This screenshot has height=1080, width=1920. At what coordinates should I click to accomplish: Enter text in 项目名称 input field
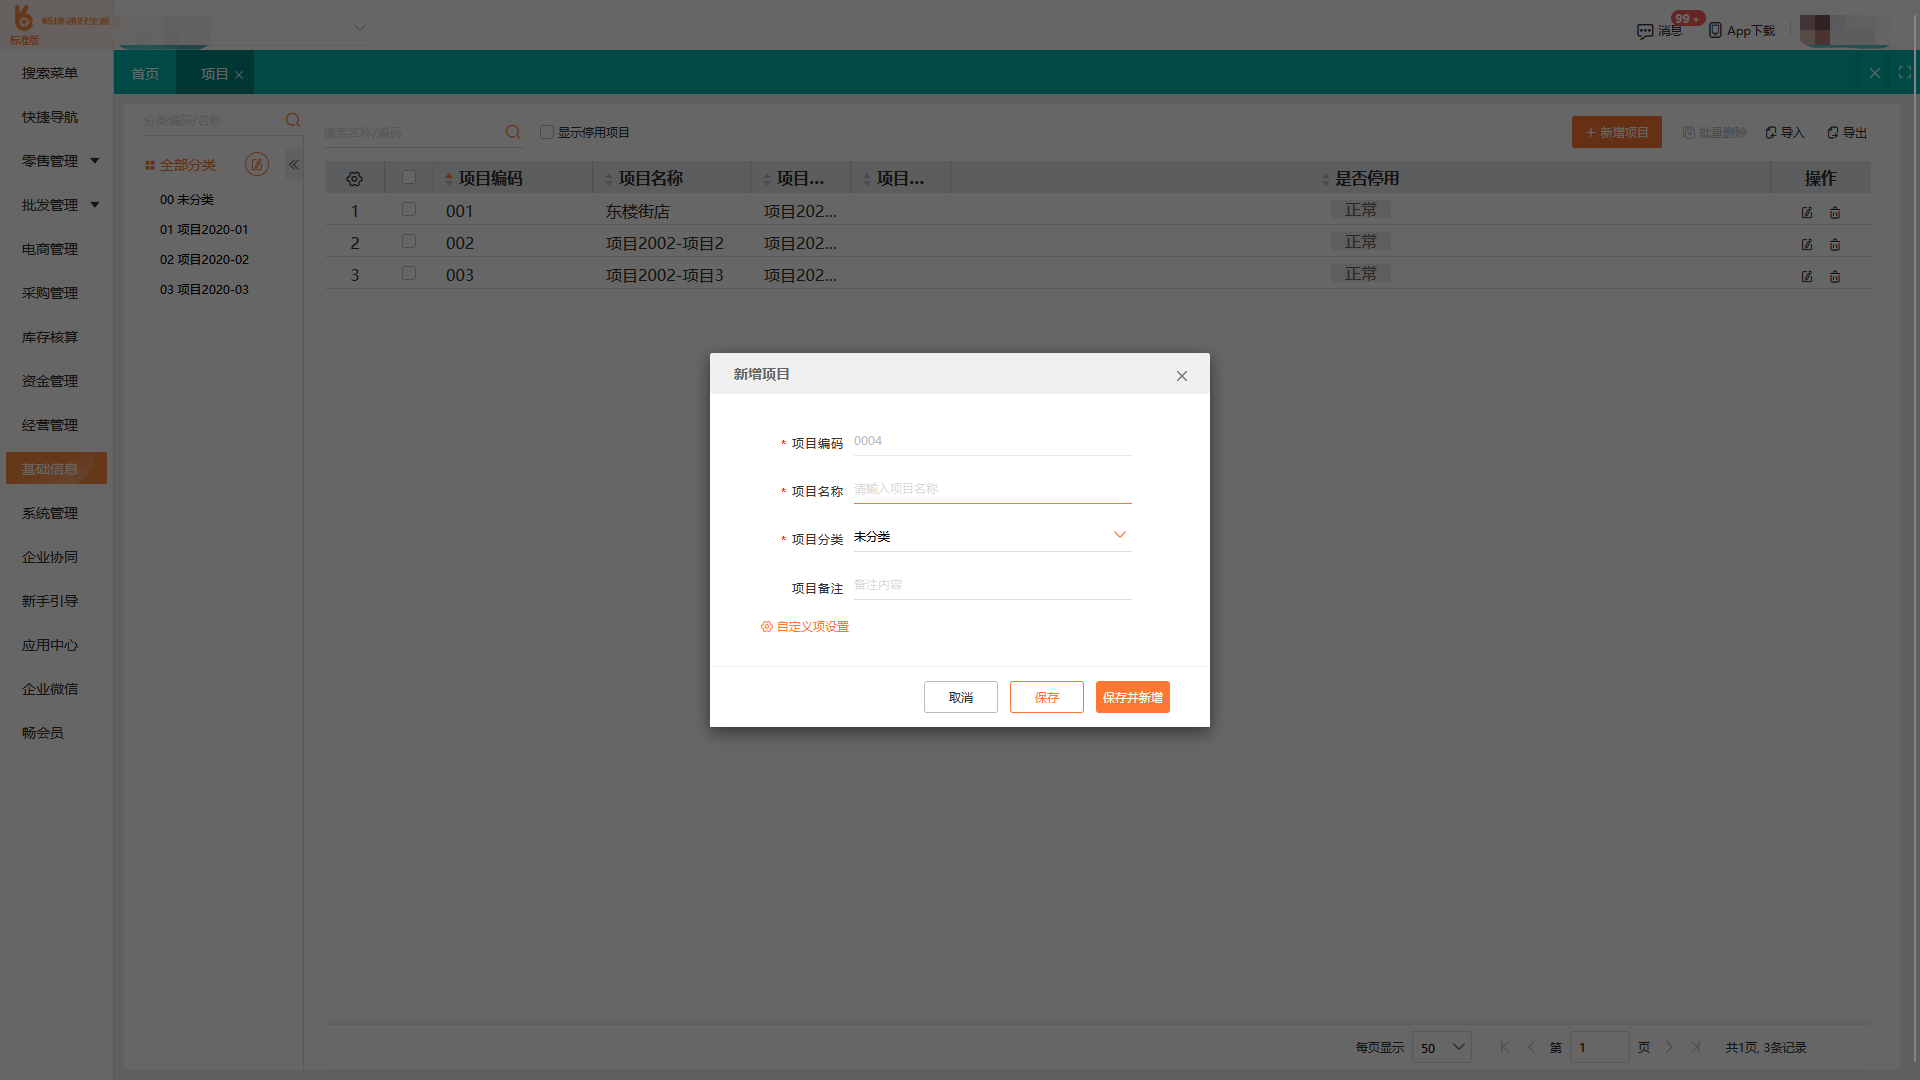click(992, 488)
